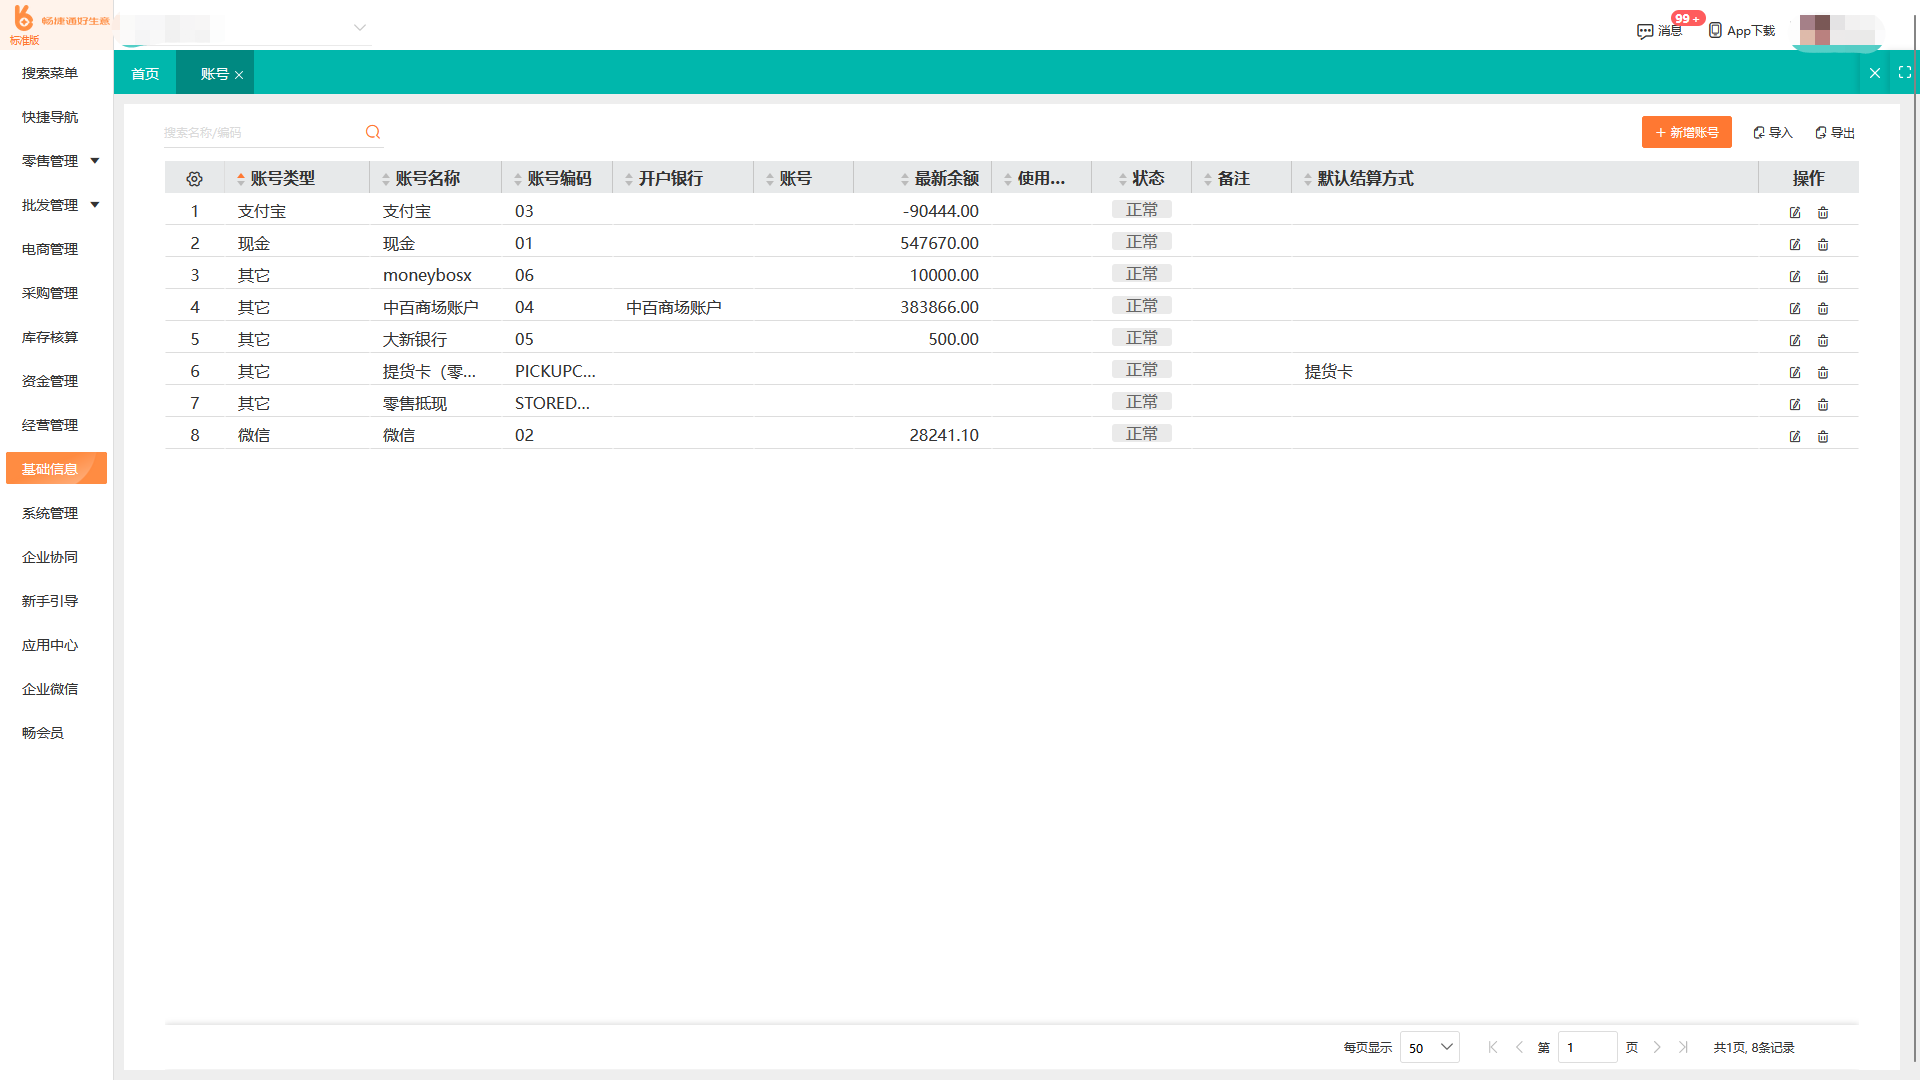Click the export 导出 icon button
1920x1080 pixels.
pos(1838,132)
